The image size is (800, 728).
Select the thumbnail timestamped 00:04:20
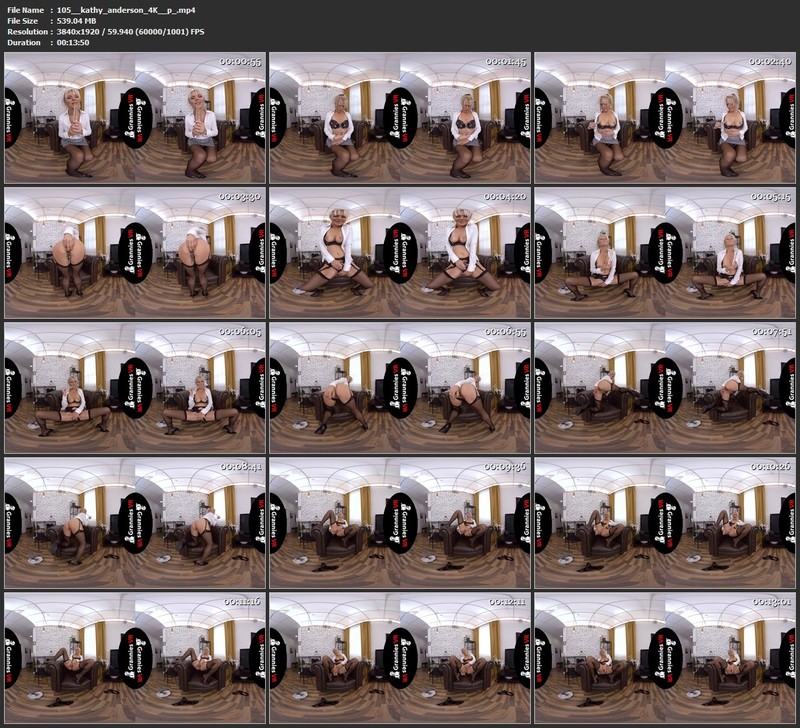(x=400, y=251)
